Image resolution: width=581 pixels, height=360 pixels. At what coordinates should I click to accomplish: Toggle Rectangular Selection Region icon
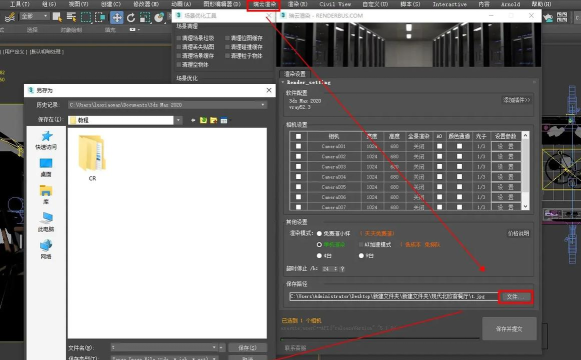(x=86, y=17)
